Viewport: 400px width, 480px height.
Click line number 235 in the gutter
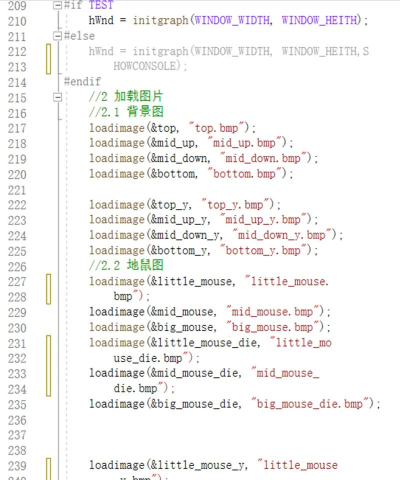[x=17, y=405]
